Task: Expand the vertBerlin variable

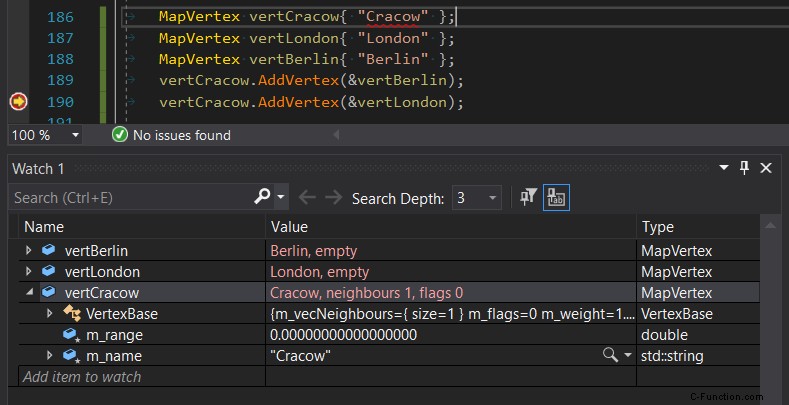Action: point(28,251)
